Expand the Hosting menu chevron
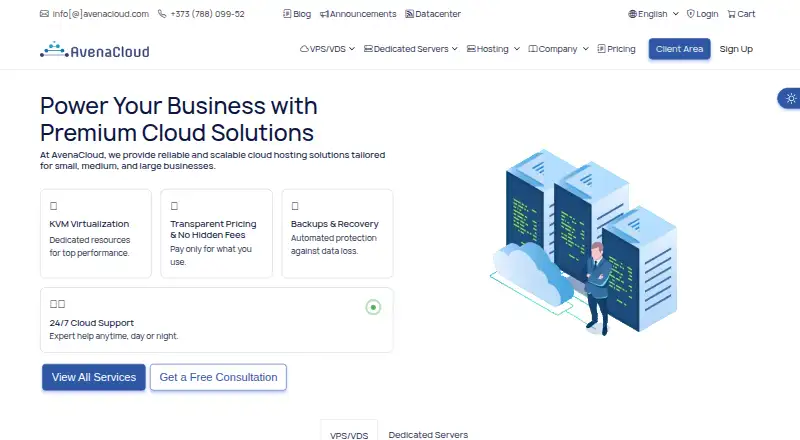The height and width of the screenshot is (440, 800). (x=516, y=49)
